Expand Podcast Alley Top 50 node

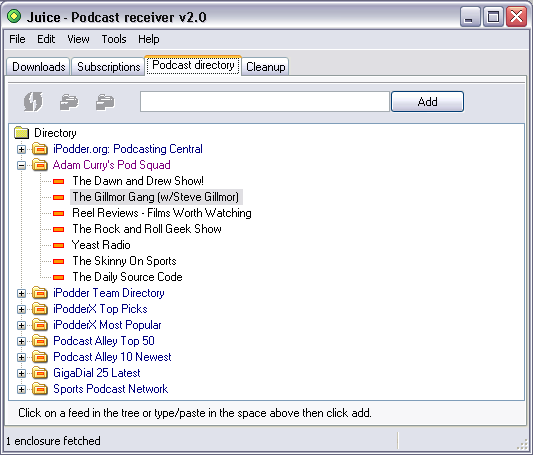click(x=21, y=341)
